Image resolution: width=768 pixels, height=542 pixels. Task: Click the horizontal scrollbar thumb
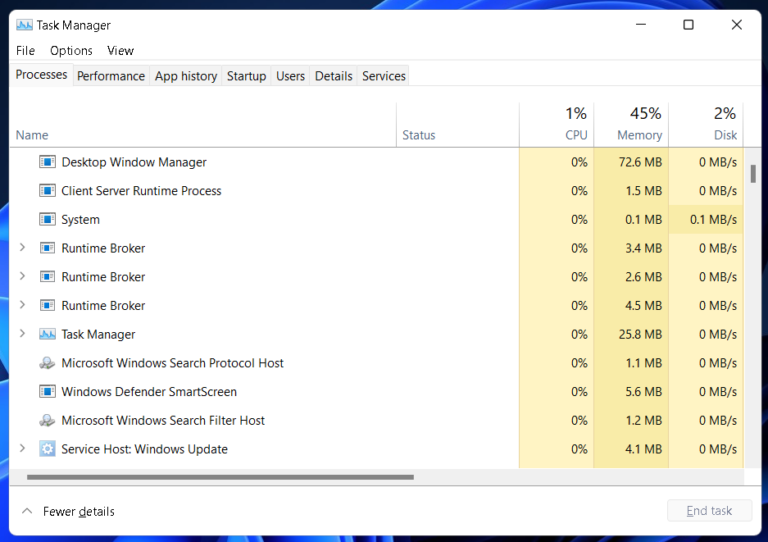click(x=220, y=477)
